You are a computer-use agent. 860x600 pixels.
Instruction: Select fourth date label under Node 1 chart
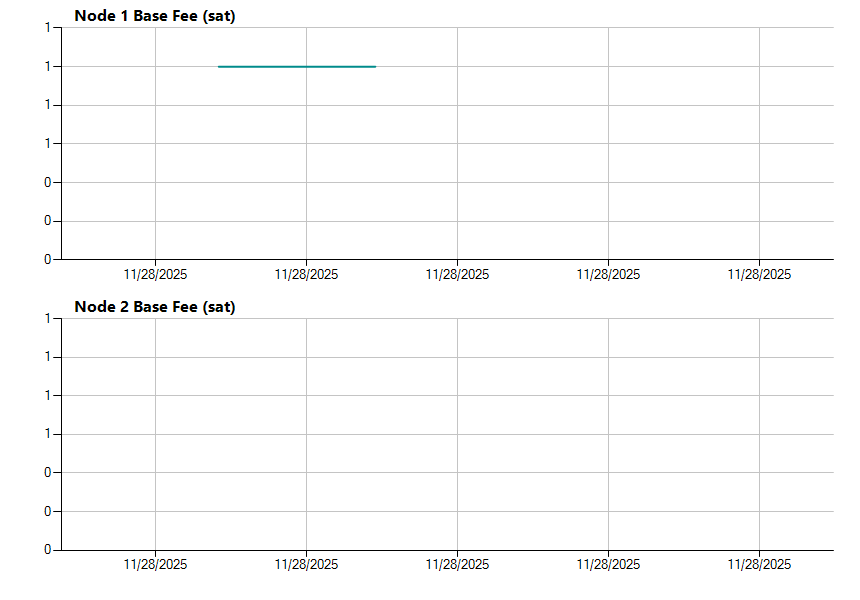pyautogui.click(x=608, y=273)
